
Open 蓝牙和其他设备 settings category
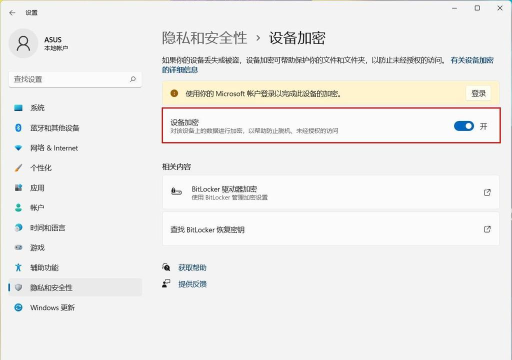click(x=75, y=128)
